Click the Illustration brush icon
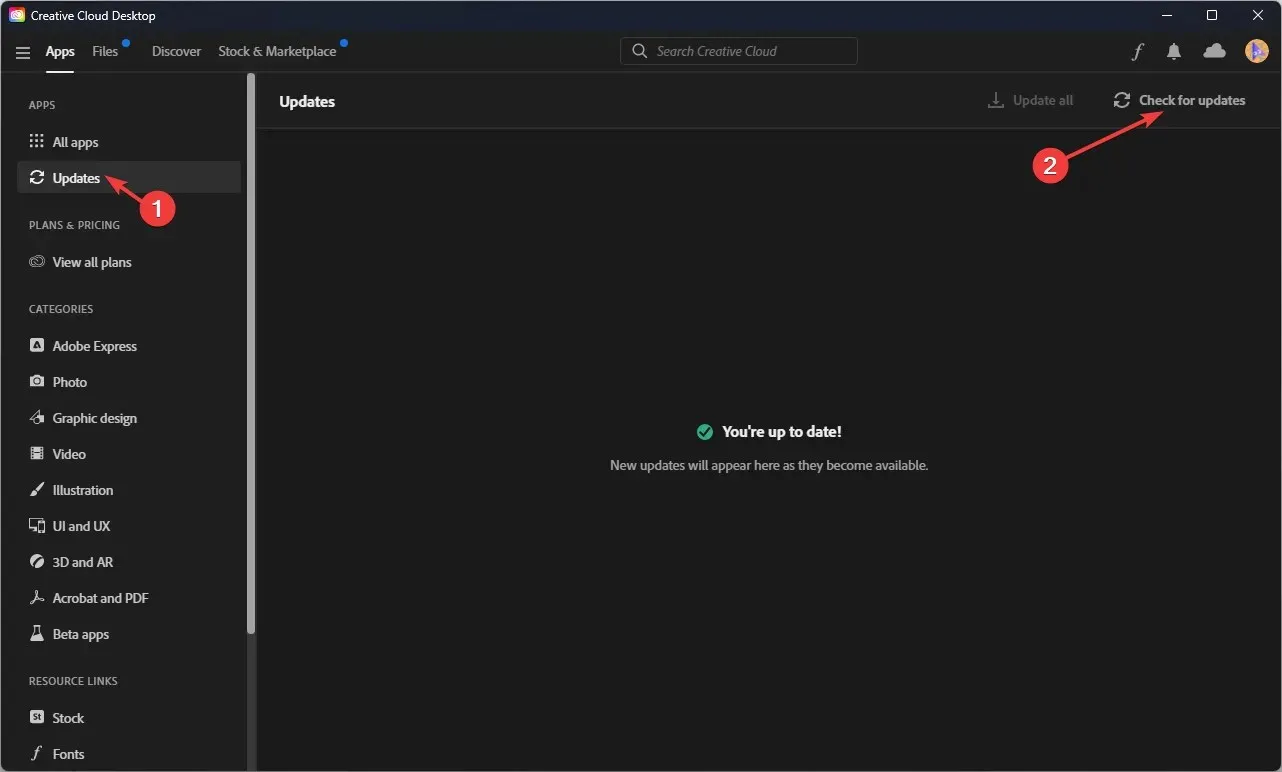 click(37, 490)
